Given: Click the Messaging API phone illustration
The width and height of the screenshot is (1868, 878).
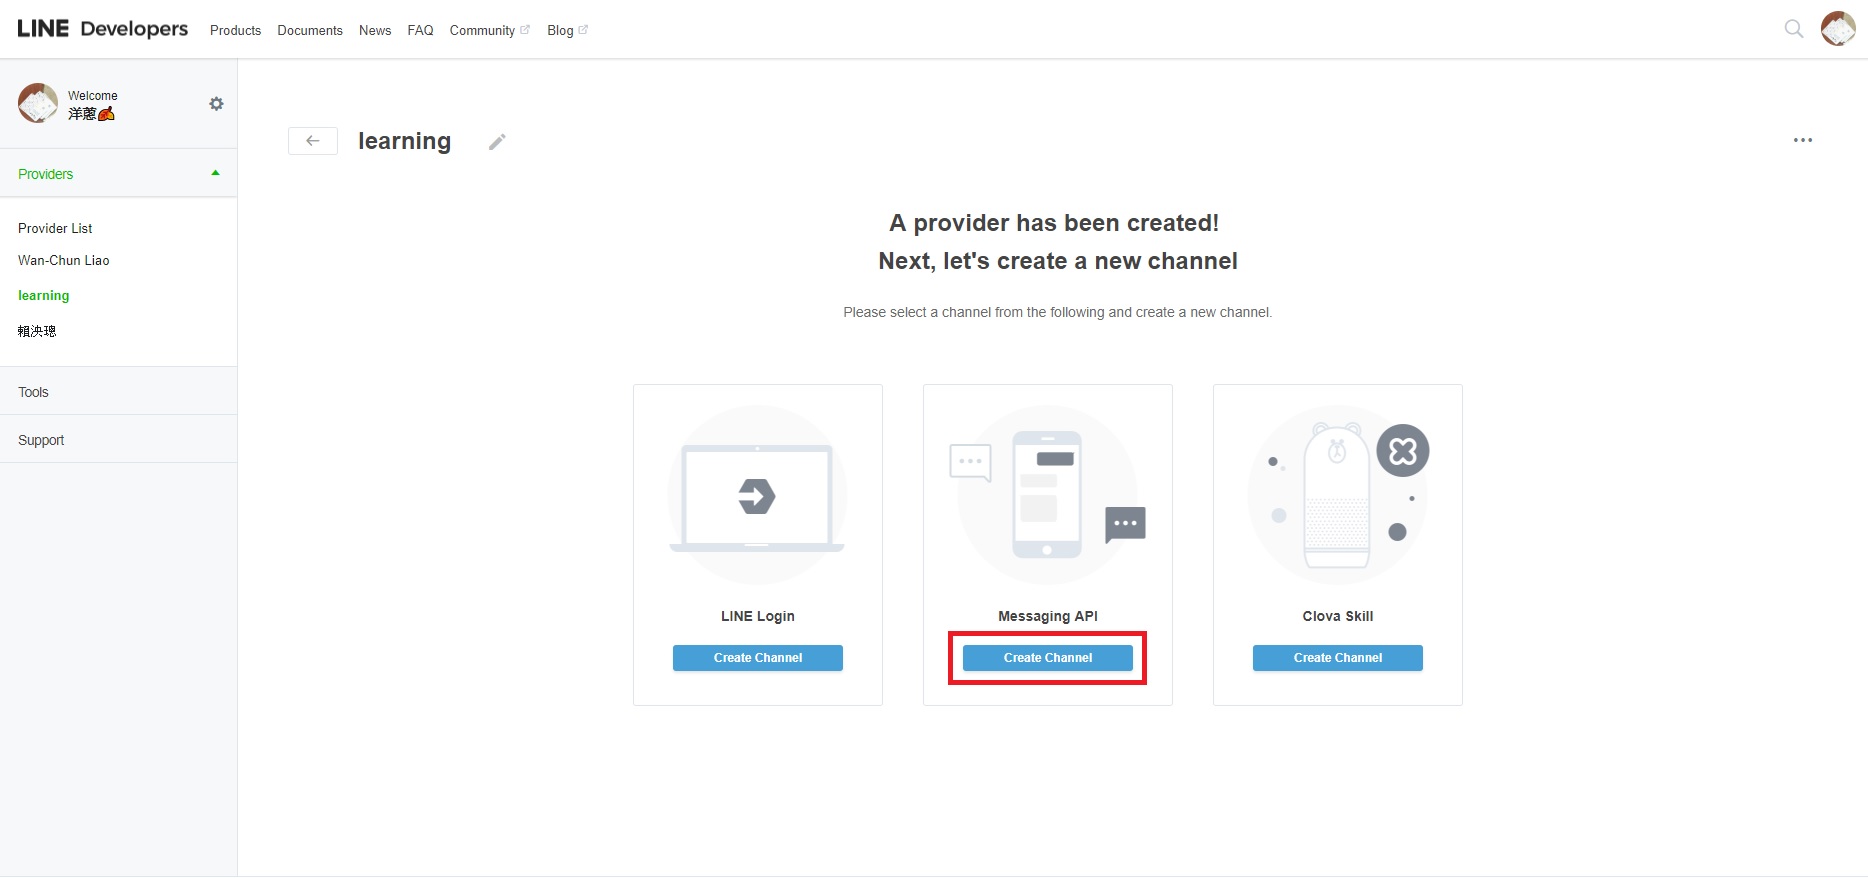Looking at the screenshot, I should [1047, 496].
